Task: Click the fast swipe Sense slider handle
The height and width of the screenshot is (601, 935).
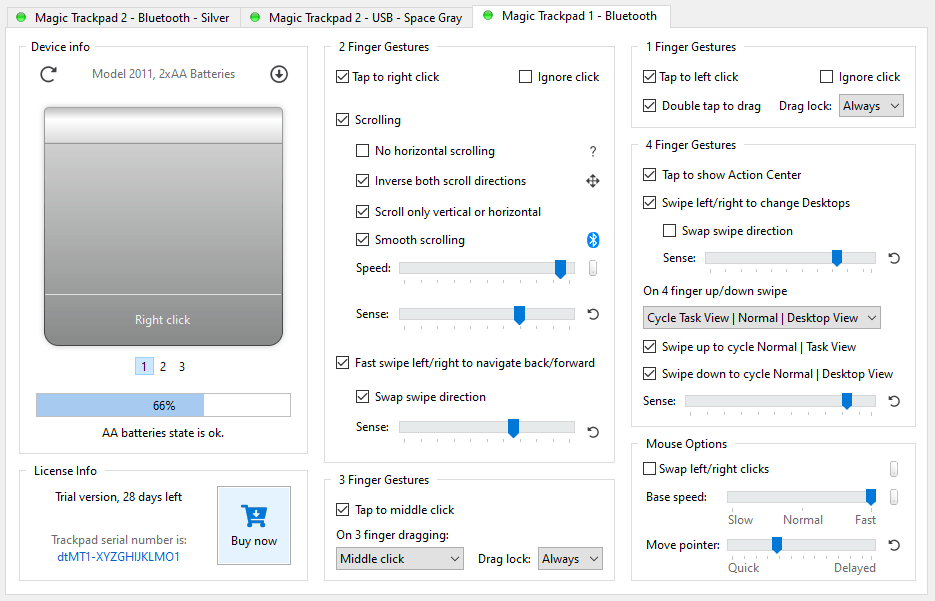Action: tap(513, 427)
